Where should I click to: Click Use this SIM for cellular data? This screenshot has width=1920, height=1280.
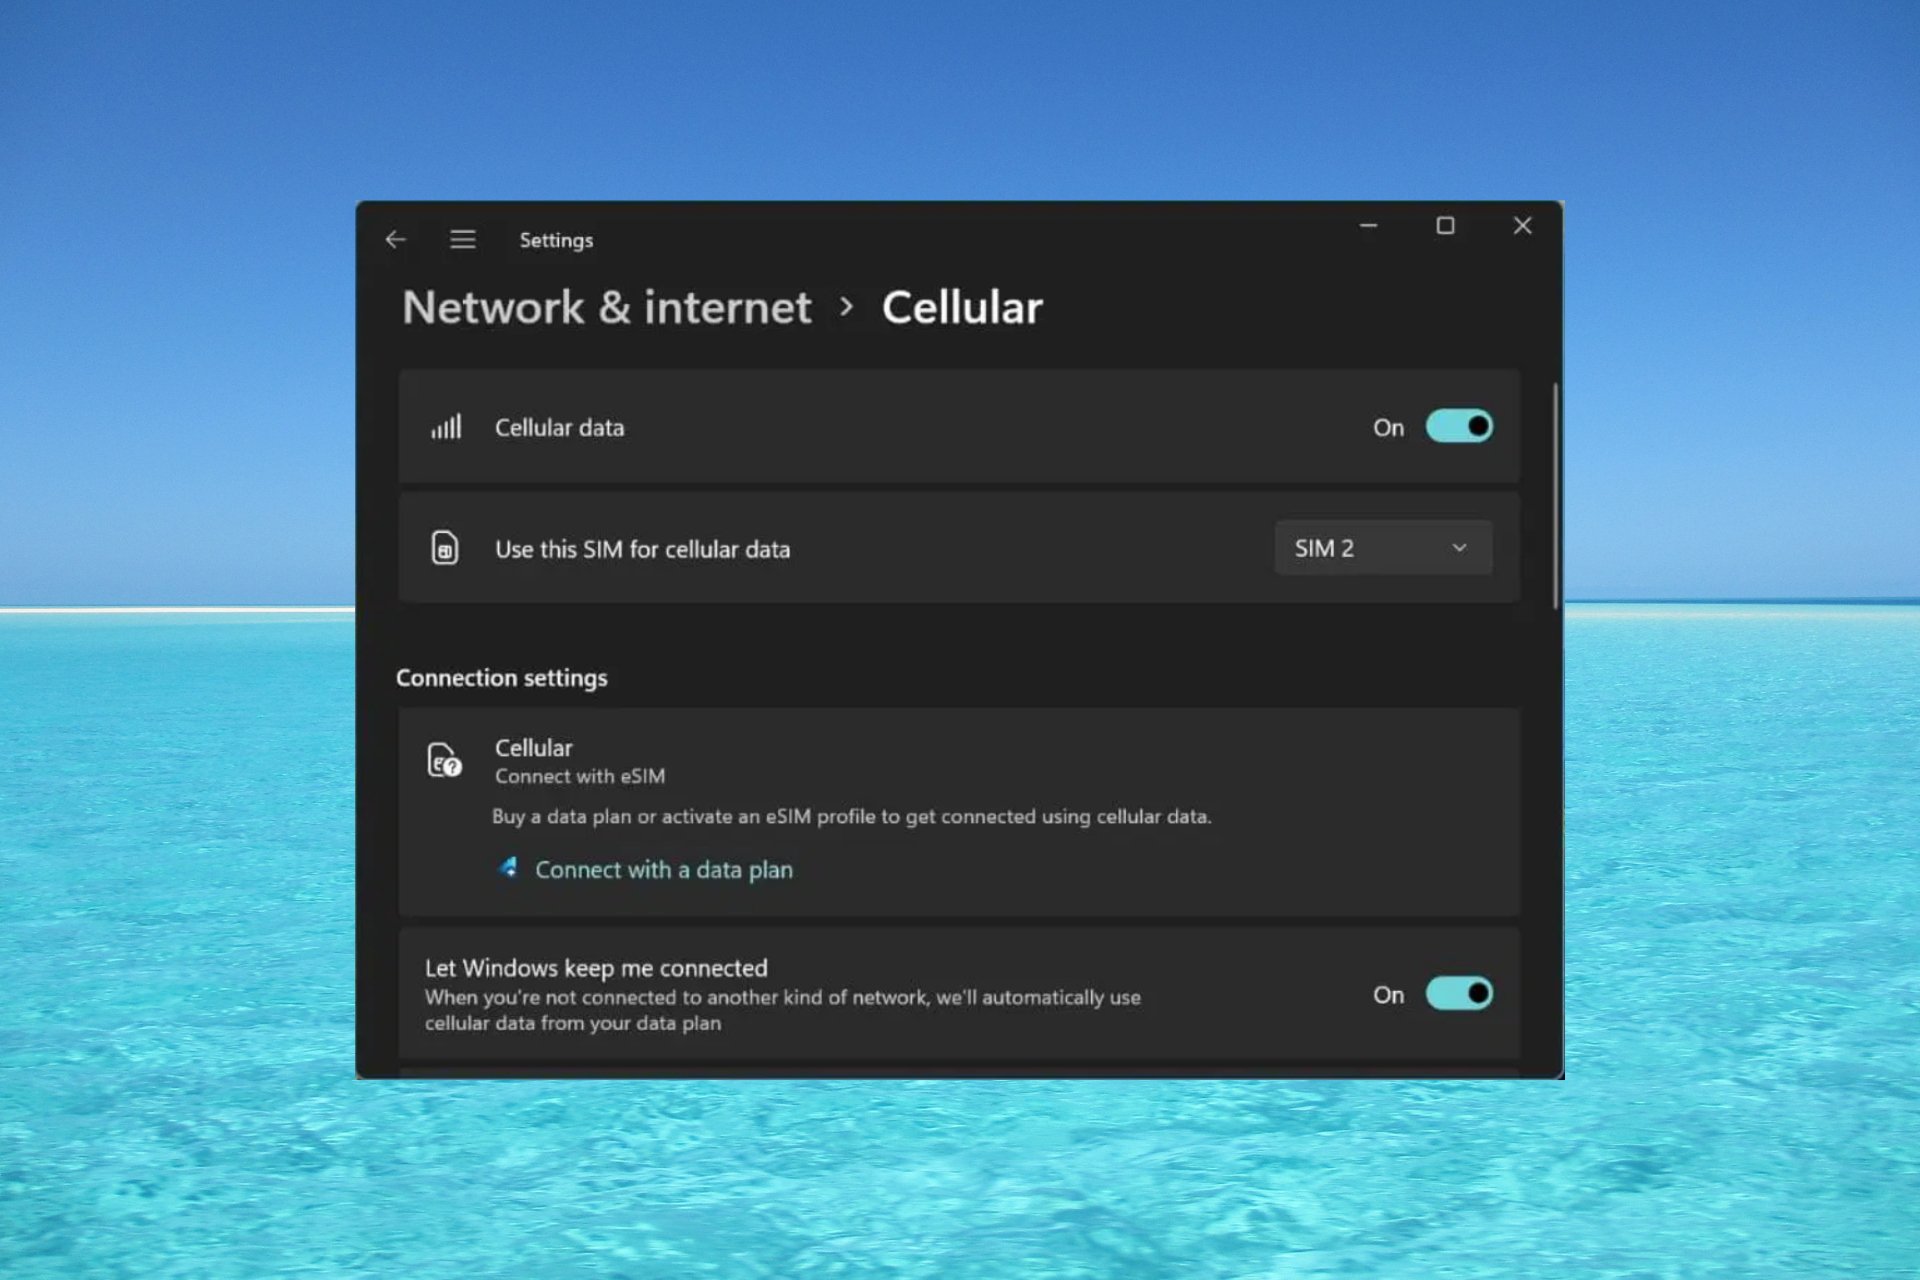641,549
